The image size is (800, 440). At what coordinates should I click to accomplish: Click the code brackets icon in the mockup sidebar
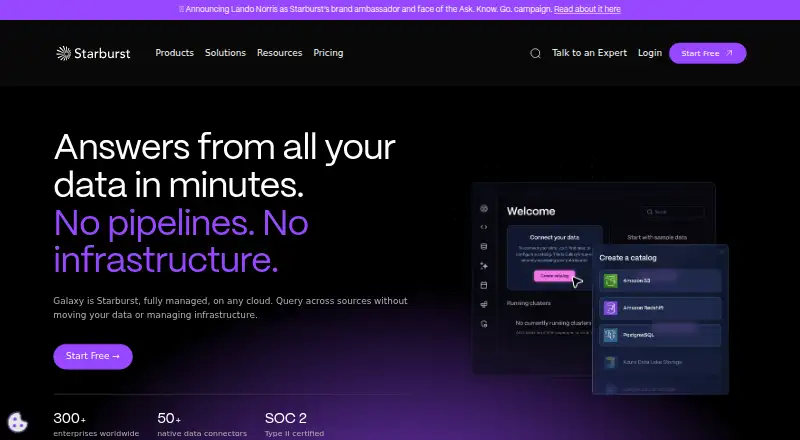[484, 227]
